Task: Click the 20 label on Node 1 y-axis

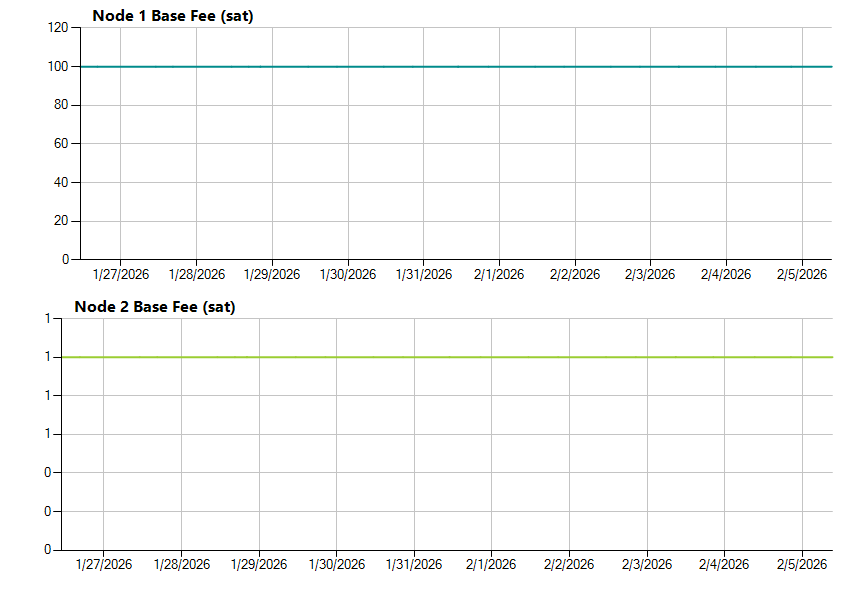Action: pos(60,221)
